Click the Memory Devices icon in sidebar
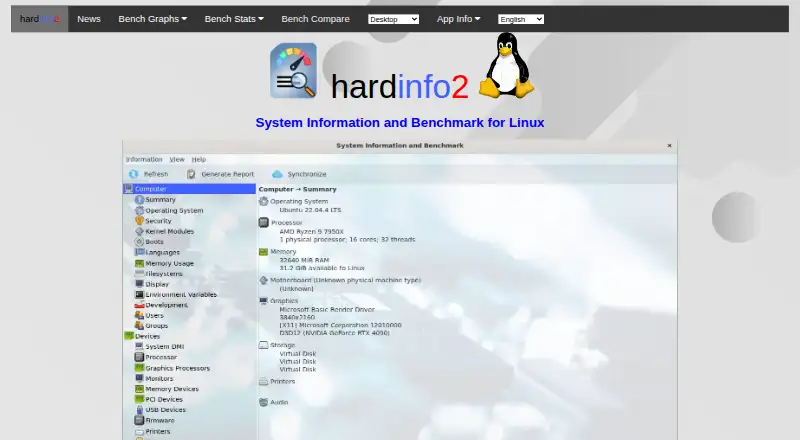Screen dimensions: 800x440 [x=139, y=389]
